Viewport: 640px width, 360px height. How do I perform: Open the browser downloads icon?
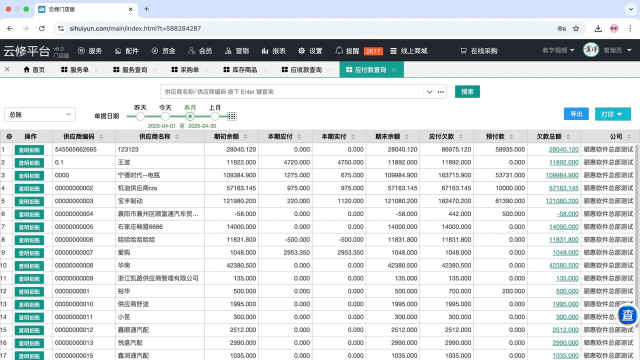598,29
